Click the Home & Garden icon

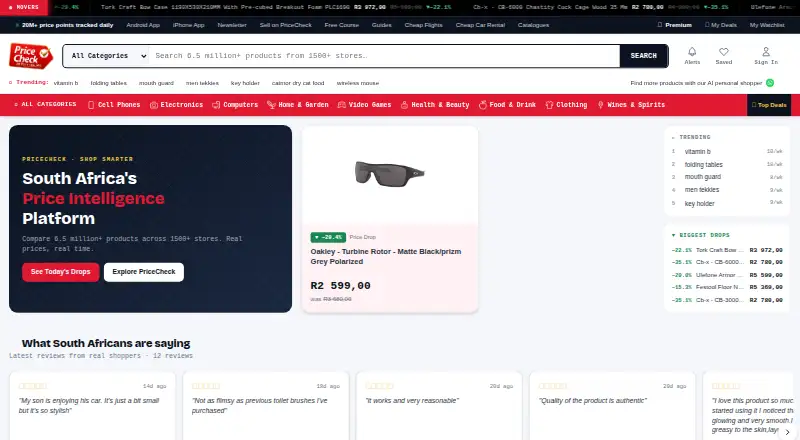click(x=271, y=105)
